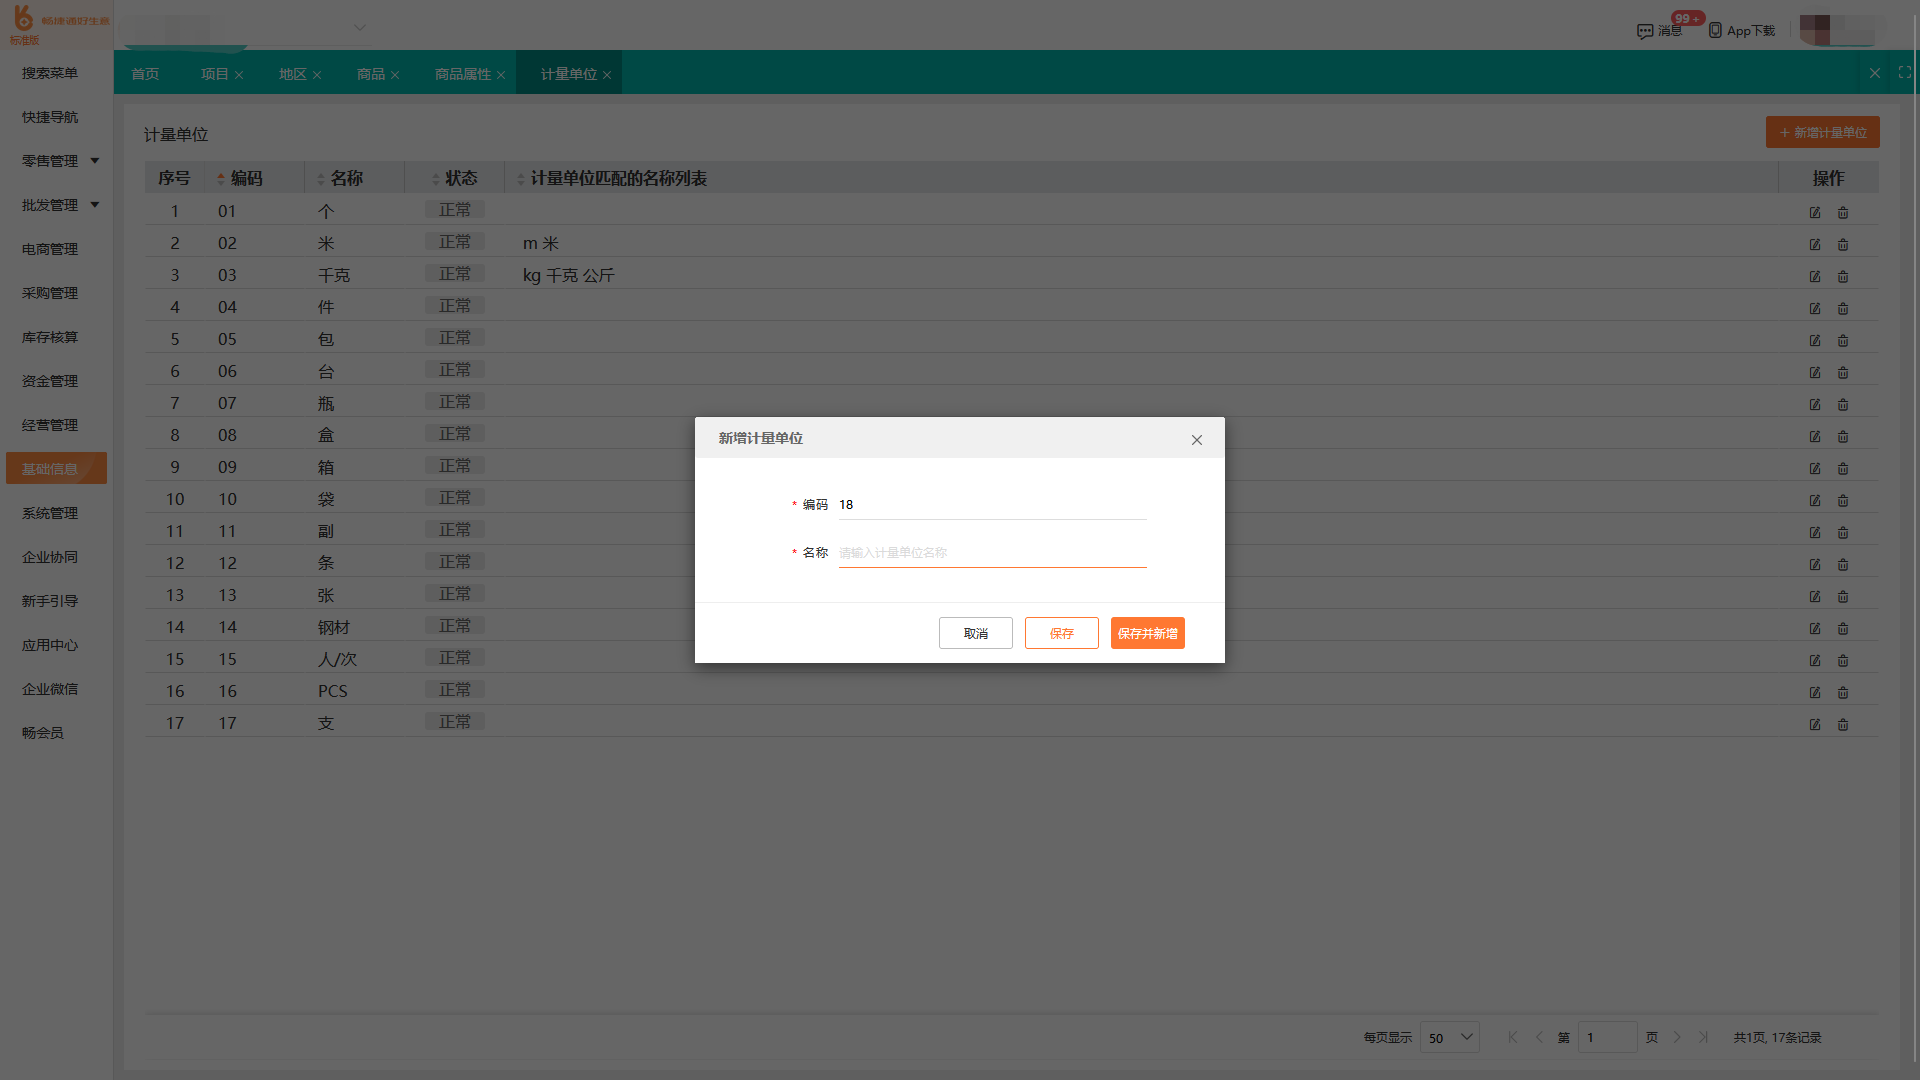Click the close X icon on dialog
The height and width of the screenshot is (1080, 1920).
[x=1197, y=439]
